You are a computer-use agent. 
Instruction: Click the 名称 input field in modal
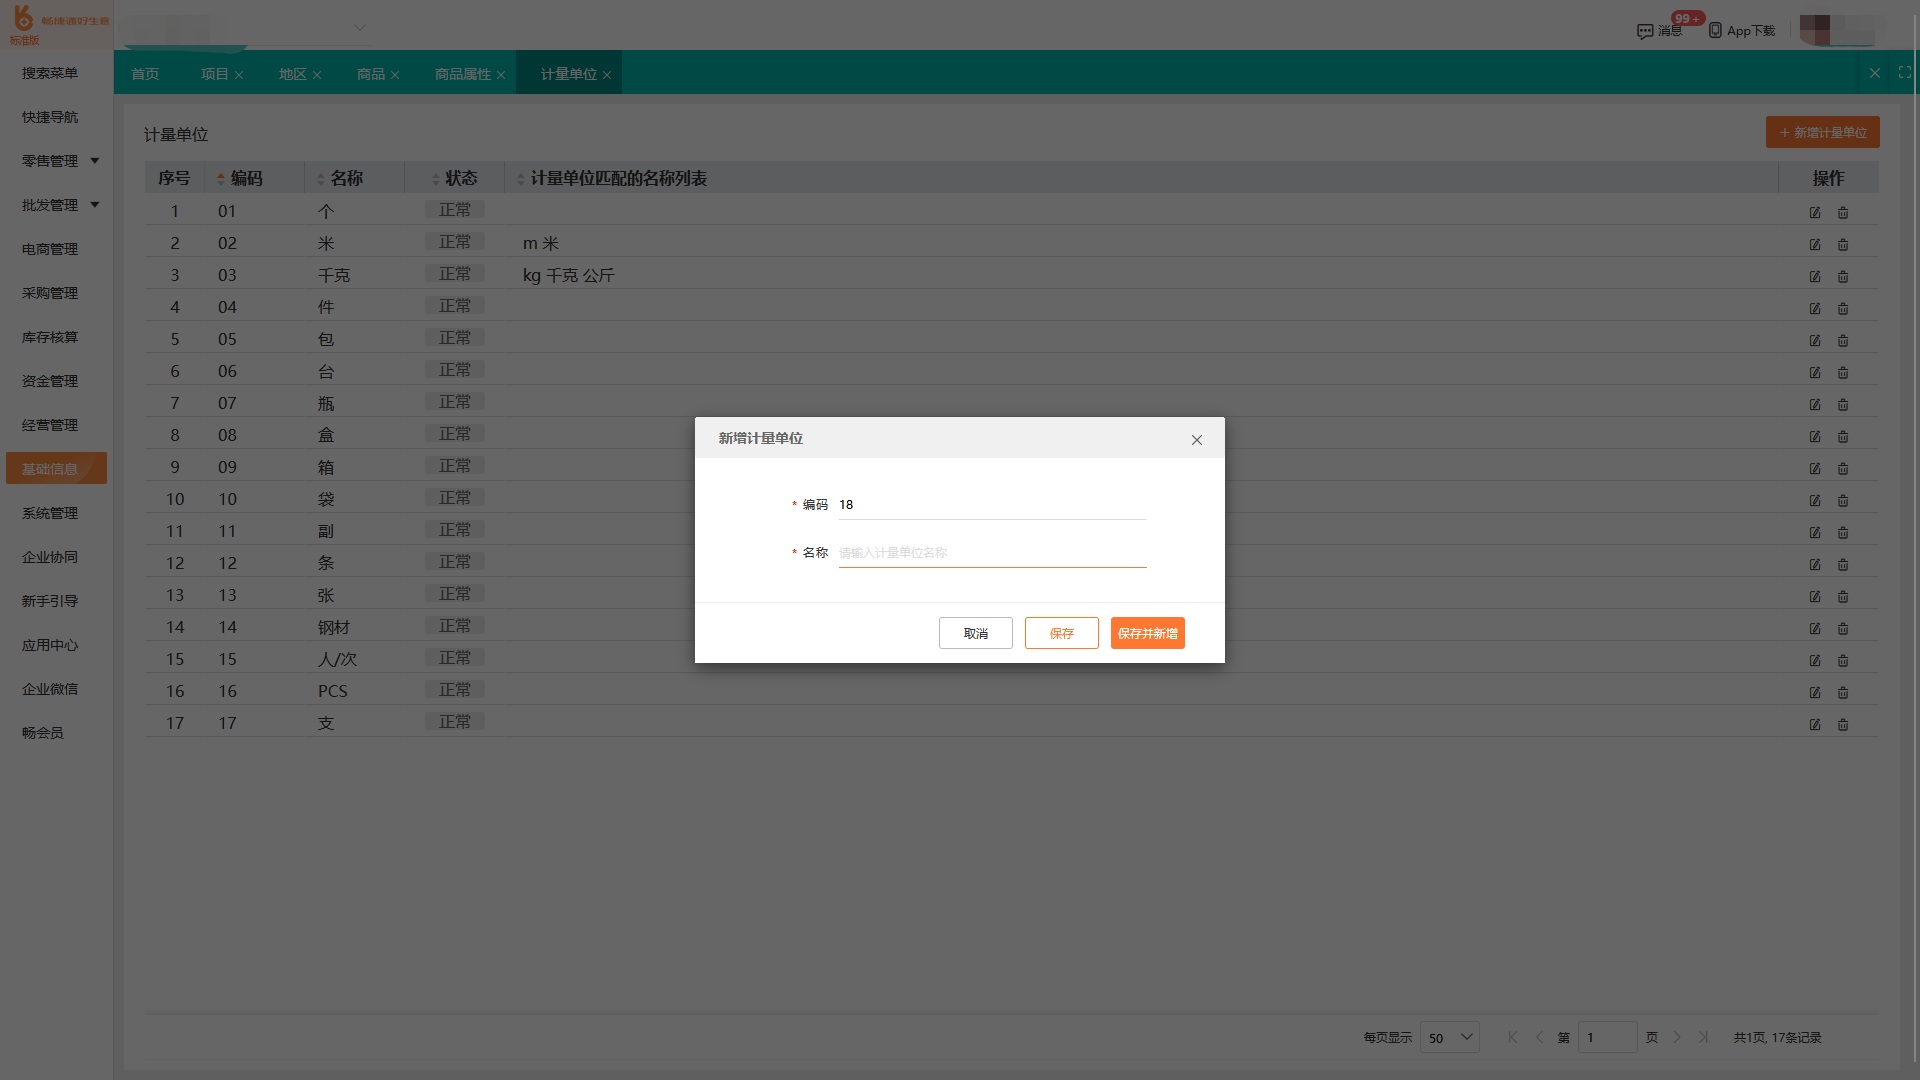pyautogui.click(x=990, y=551)
